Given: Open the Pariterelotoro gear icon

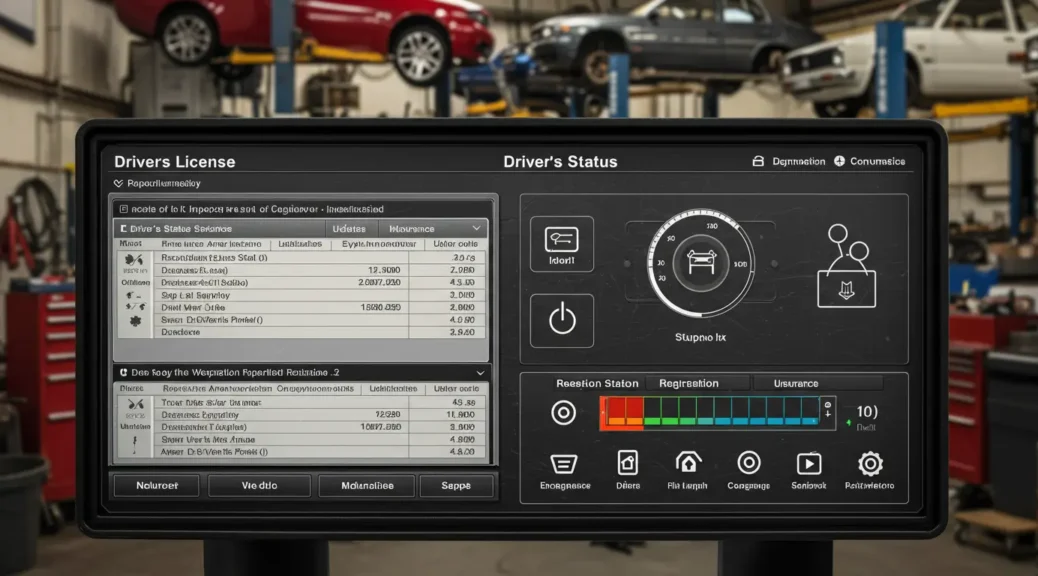Looking at the screenshot, I should click(870, 463).
